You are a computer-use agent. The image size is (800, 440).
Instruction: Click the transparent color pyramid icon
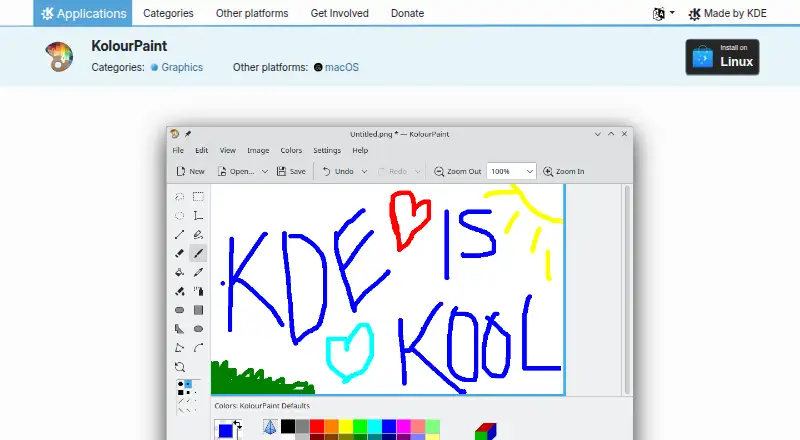pos(270,427)
